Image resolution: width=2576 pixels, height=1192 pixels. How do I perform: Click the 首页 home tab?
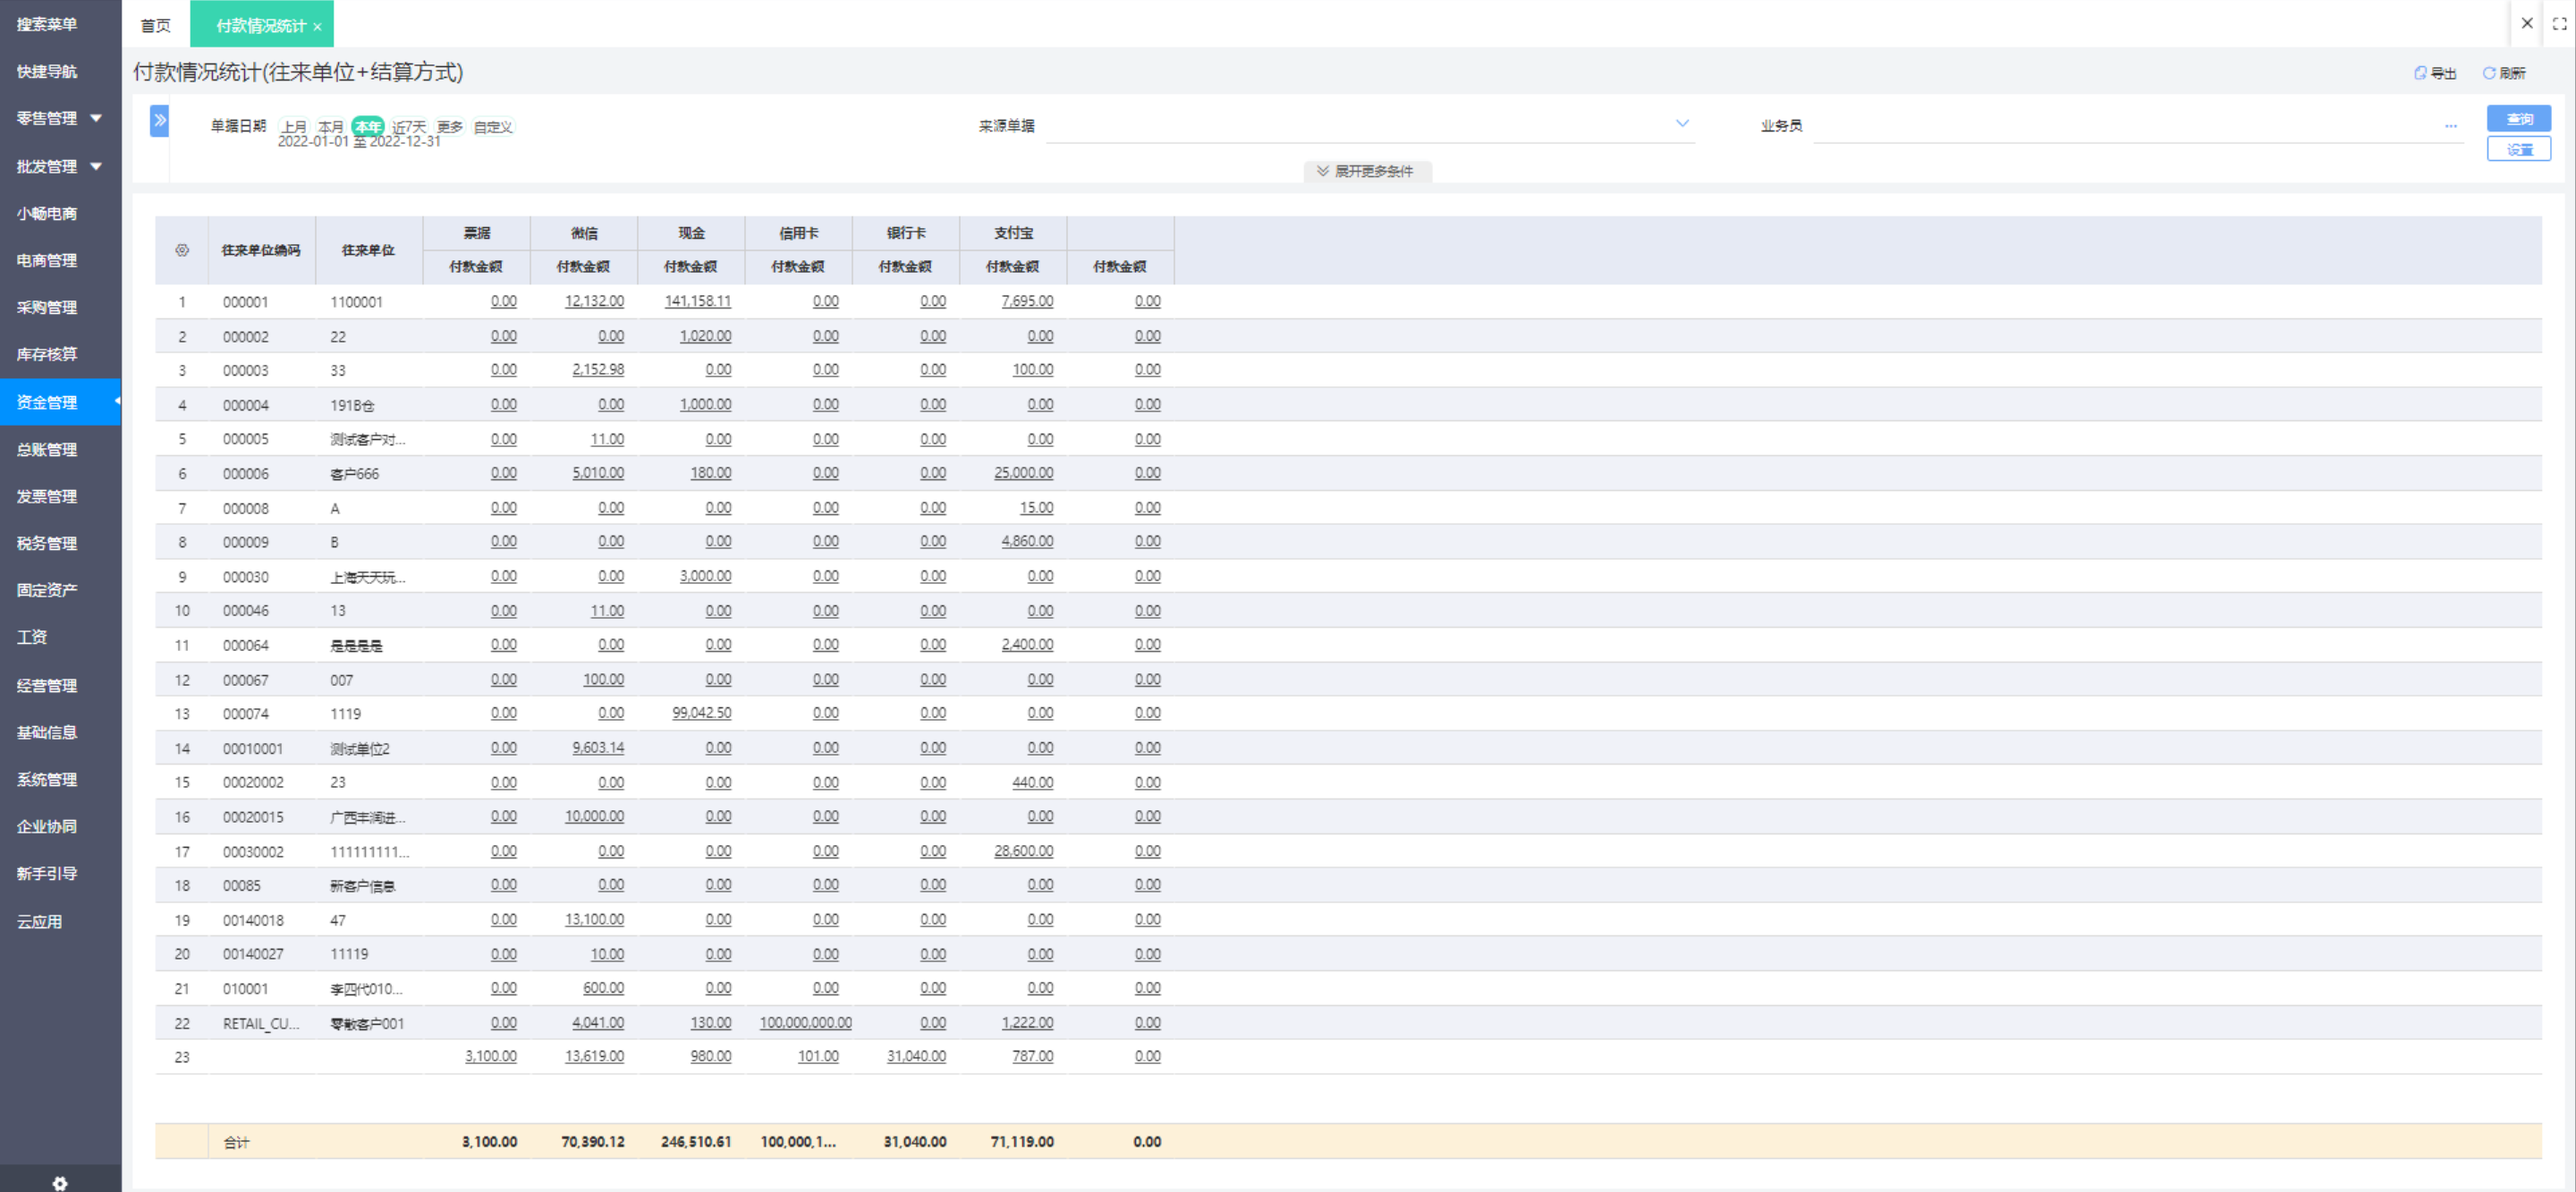click(159, 23)
